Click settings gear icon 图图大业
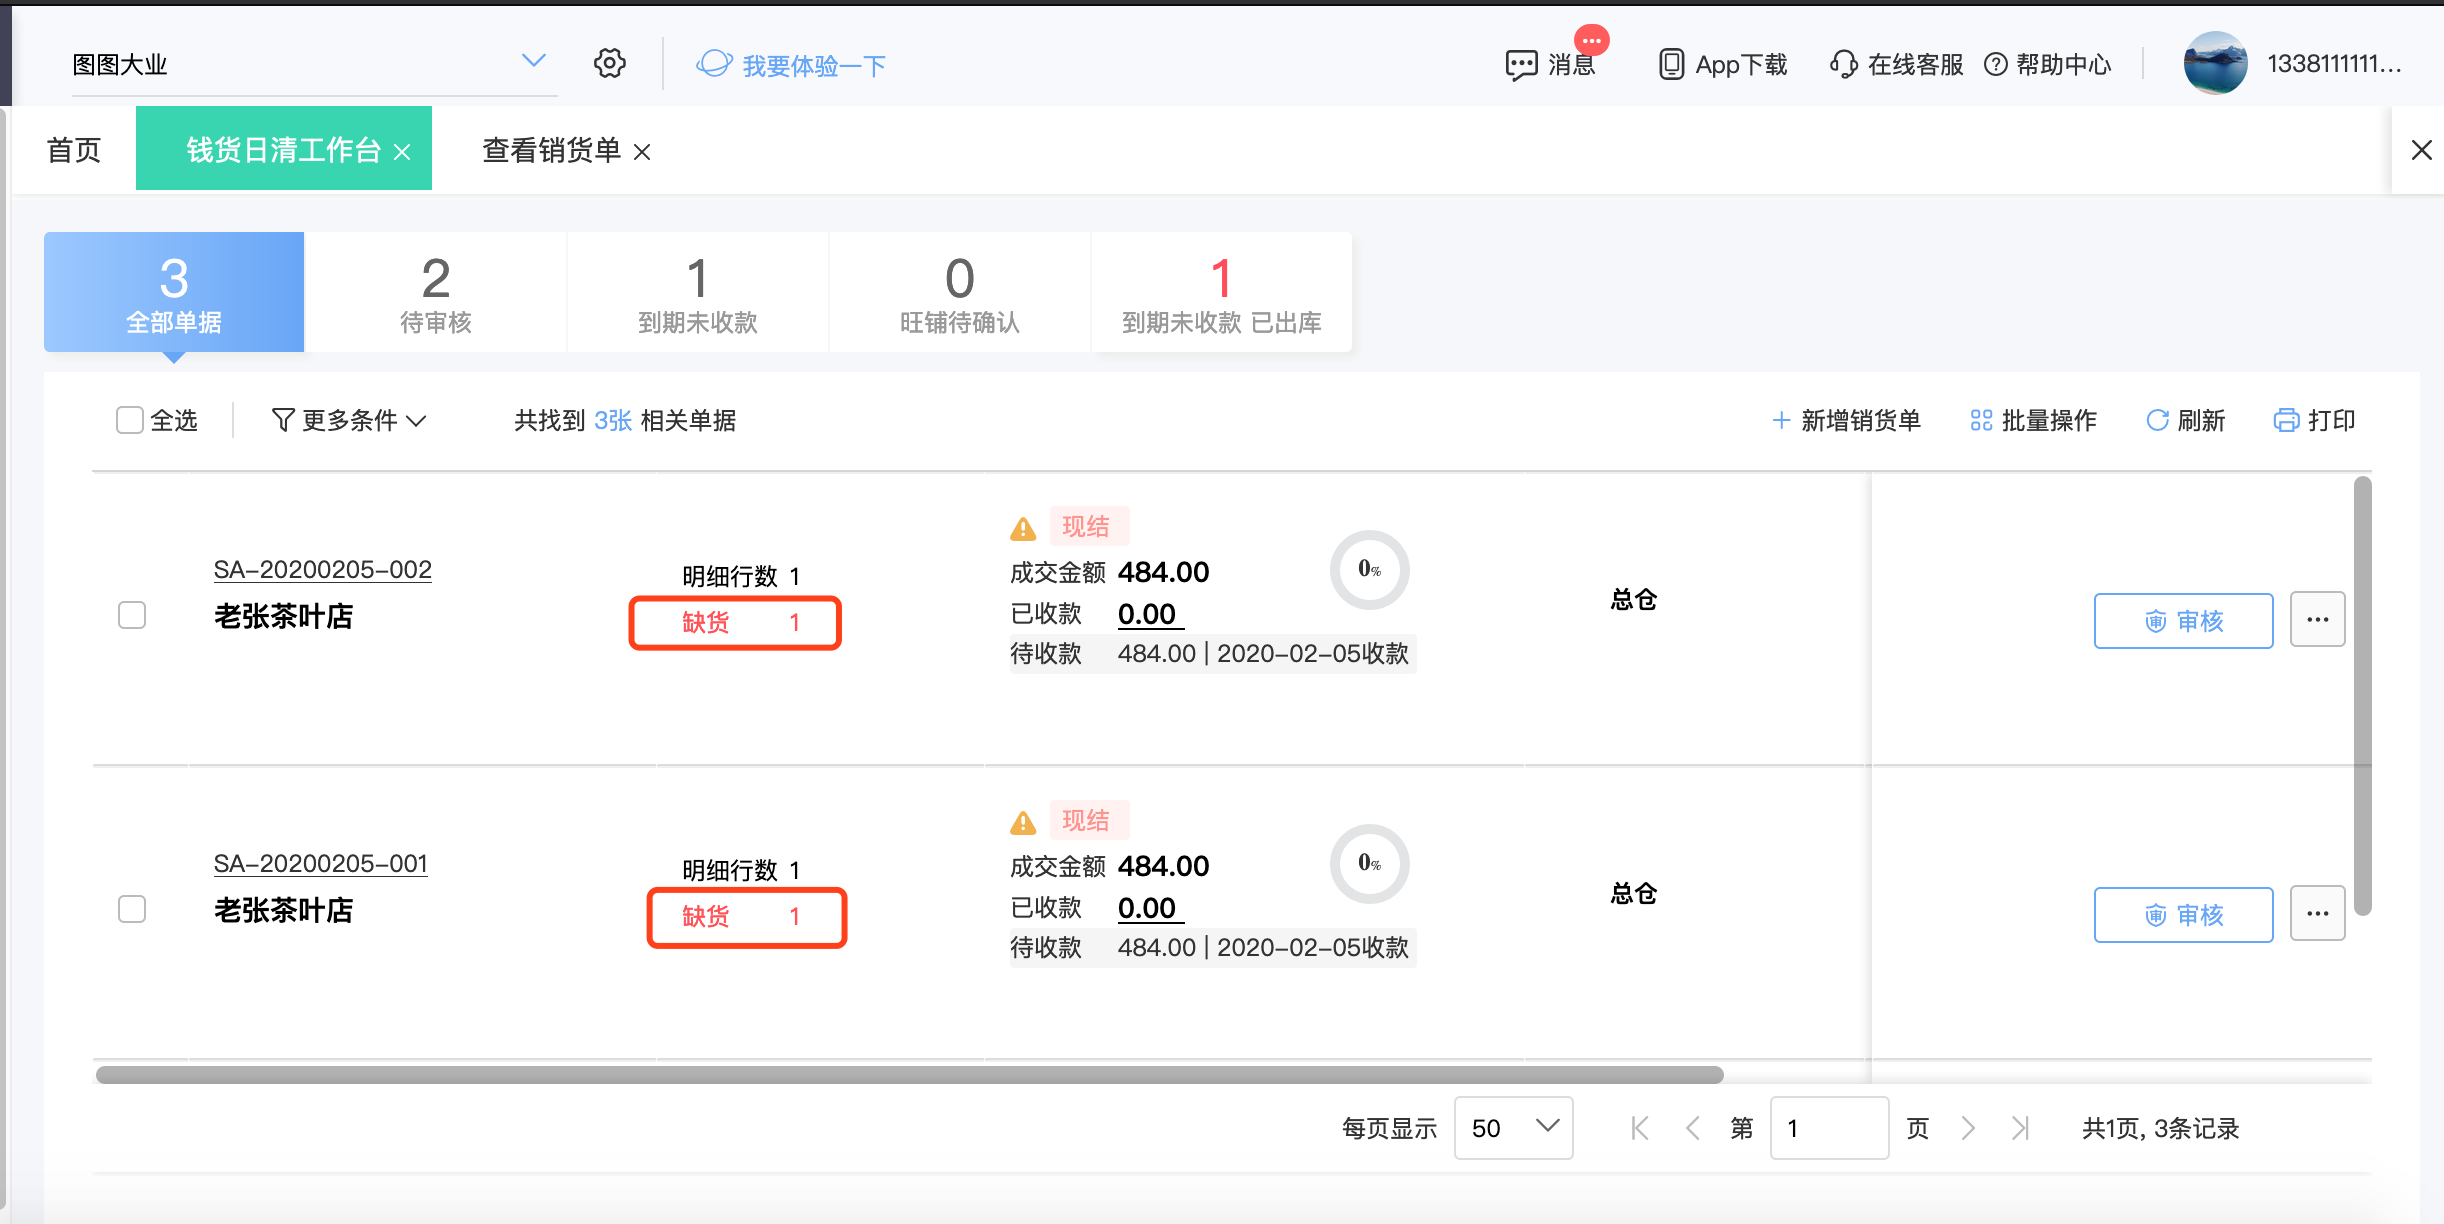The image size is (2444, 1224). [x=609, y=62]
